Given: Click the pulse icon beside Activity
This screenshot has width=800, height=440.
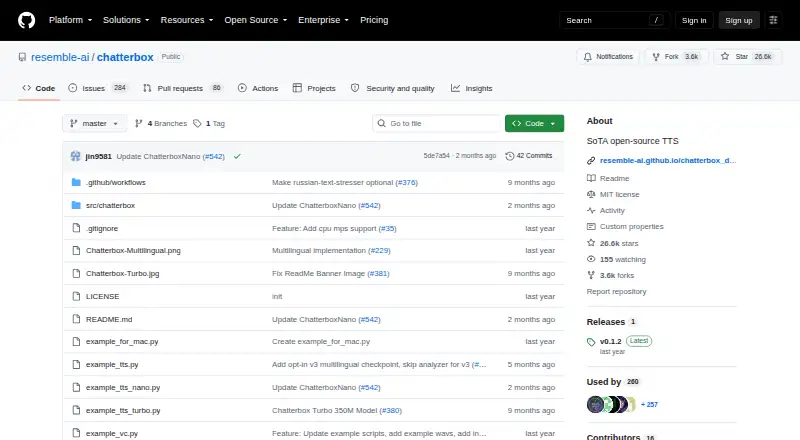Looking at the screenshot, I should tap(591, 210).
